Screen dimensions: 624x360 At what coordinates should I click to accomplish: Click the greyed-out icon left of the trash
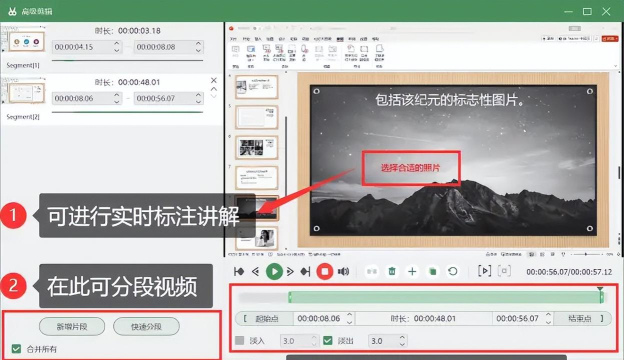coord(372,272)
